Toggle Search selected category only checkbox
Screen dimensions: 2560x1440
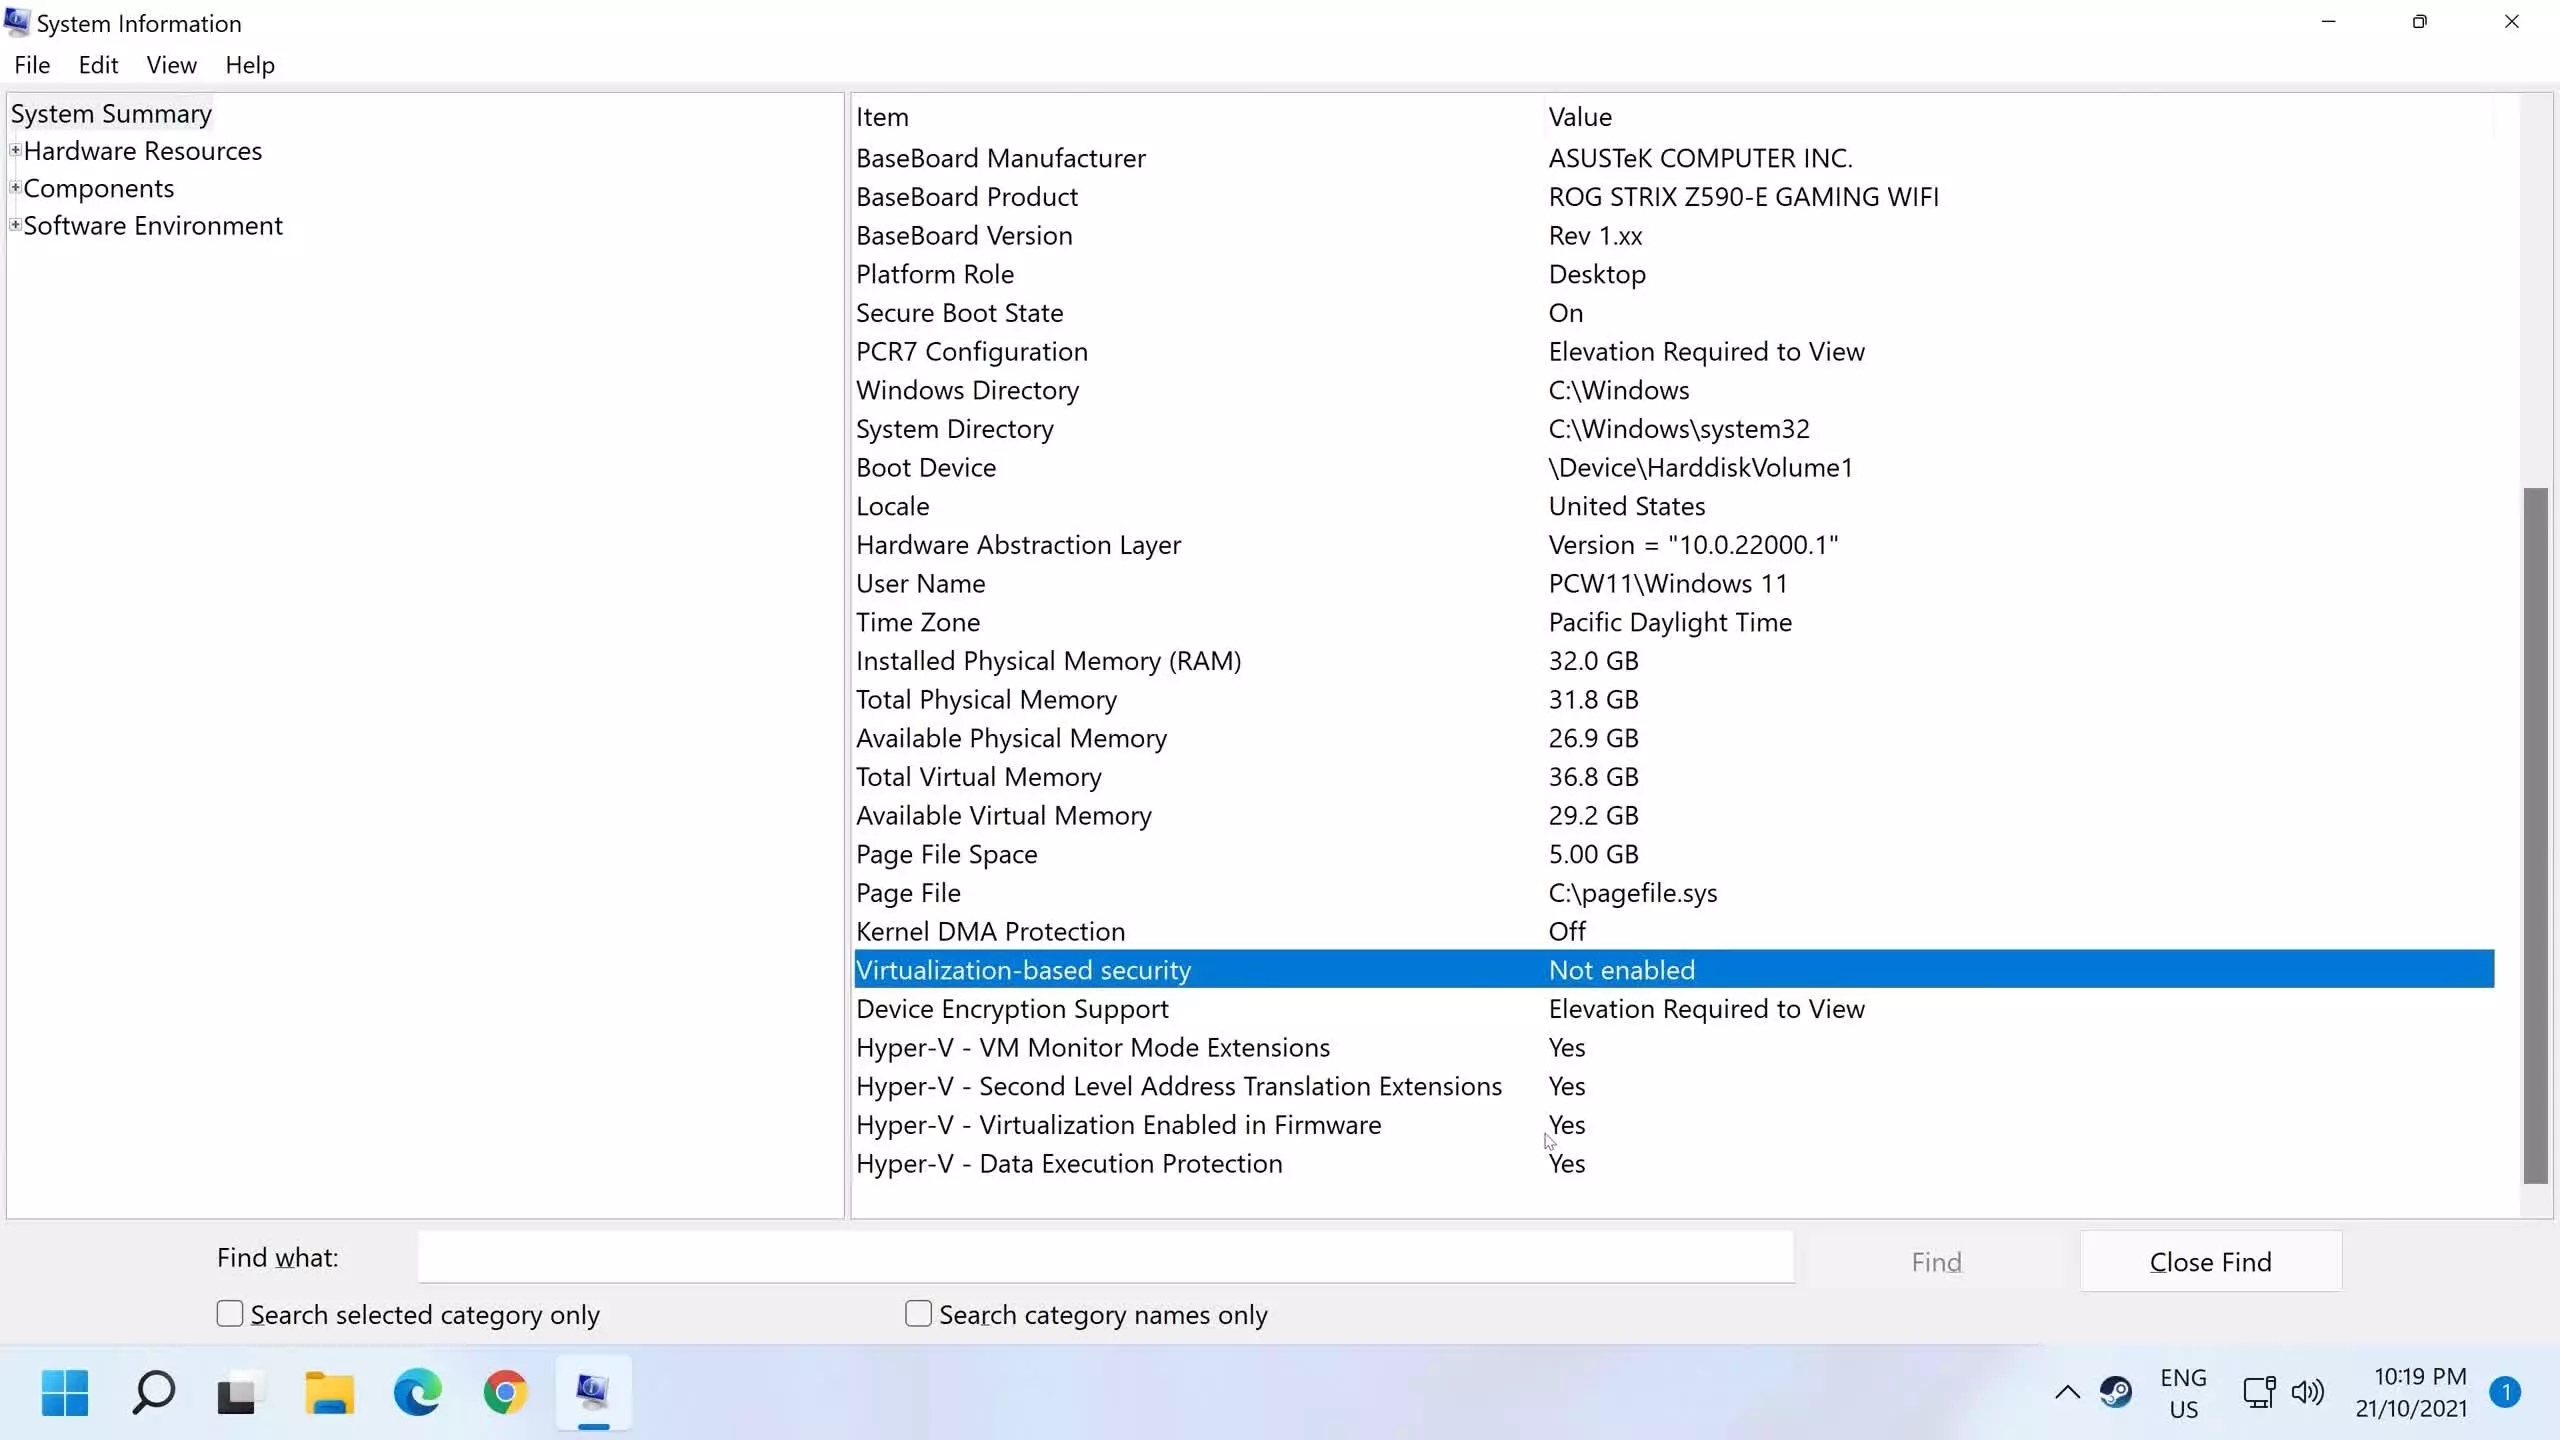[230, 1313]
